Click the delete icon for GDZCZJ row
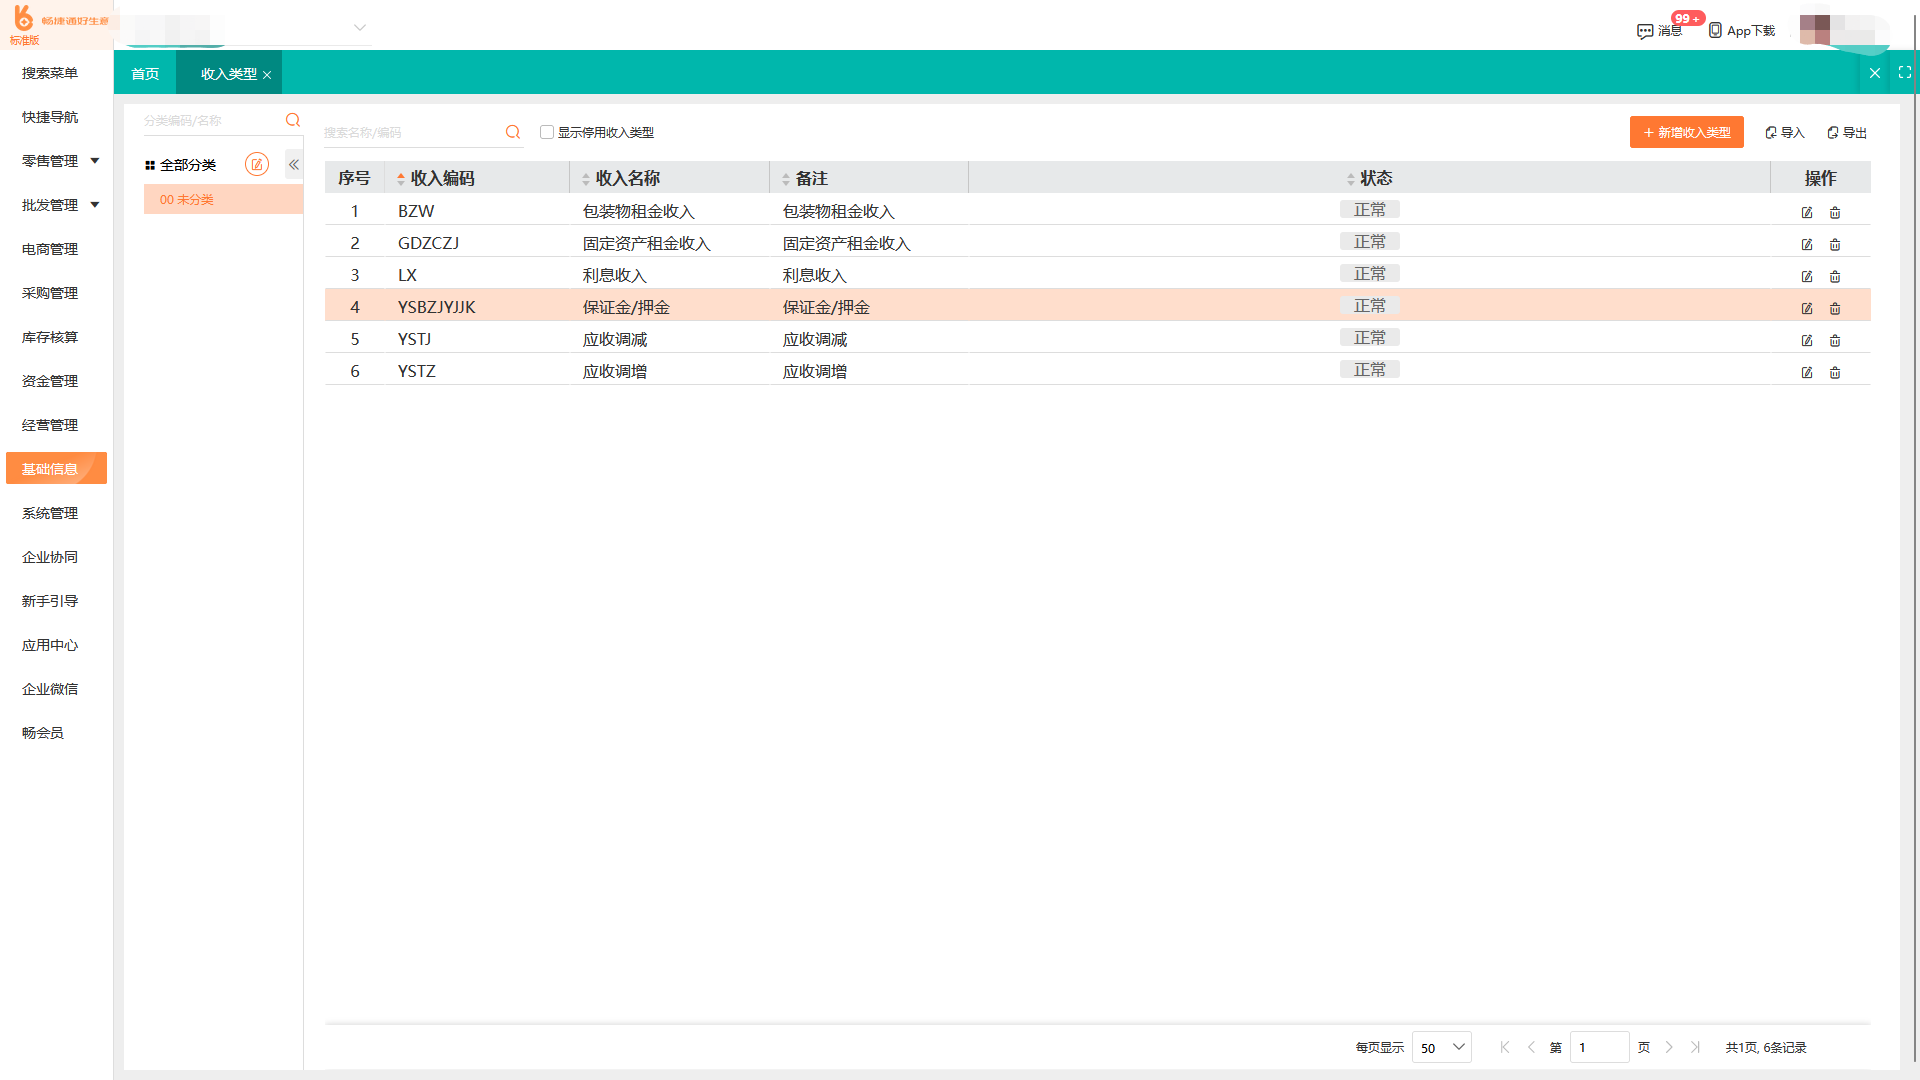The image size is (1920, 1080). coord(1834,243)
